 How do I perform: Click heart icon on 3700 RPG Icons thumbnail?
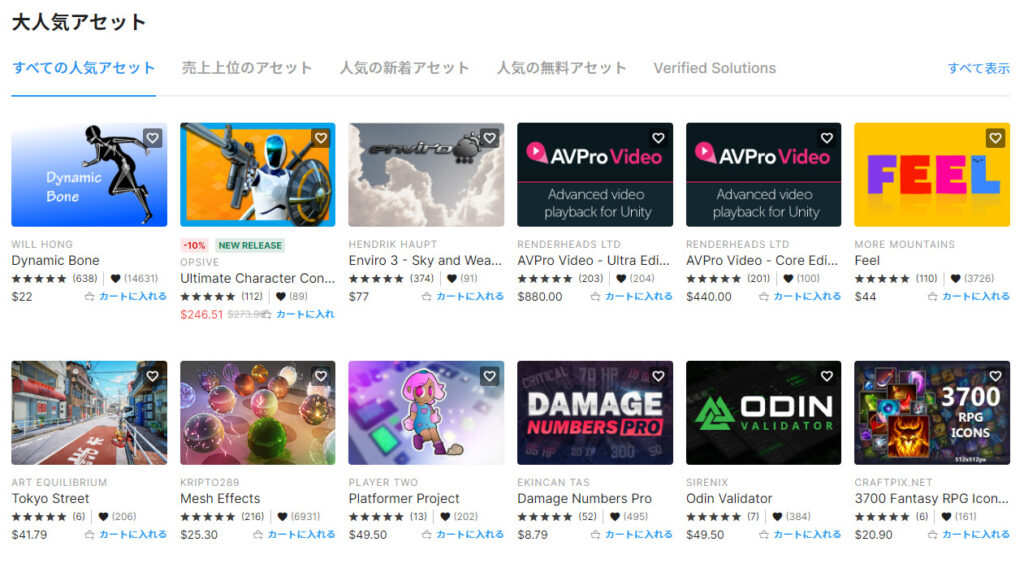coord(995,376)
